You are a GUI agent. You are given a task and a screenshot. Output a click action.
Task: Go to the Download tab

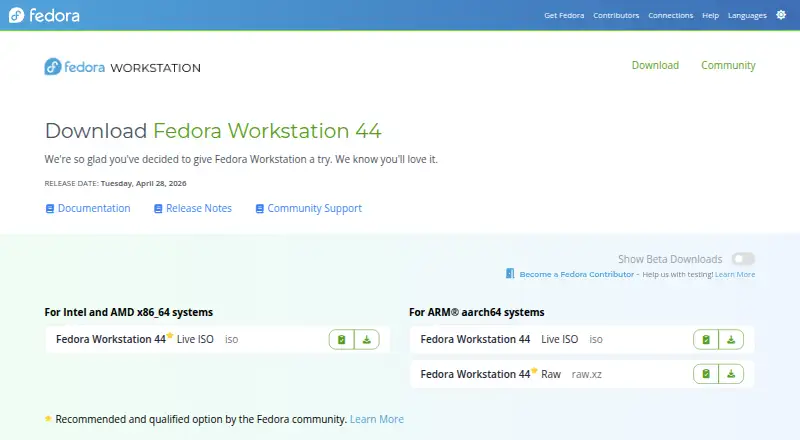655,65
